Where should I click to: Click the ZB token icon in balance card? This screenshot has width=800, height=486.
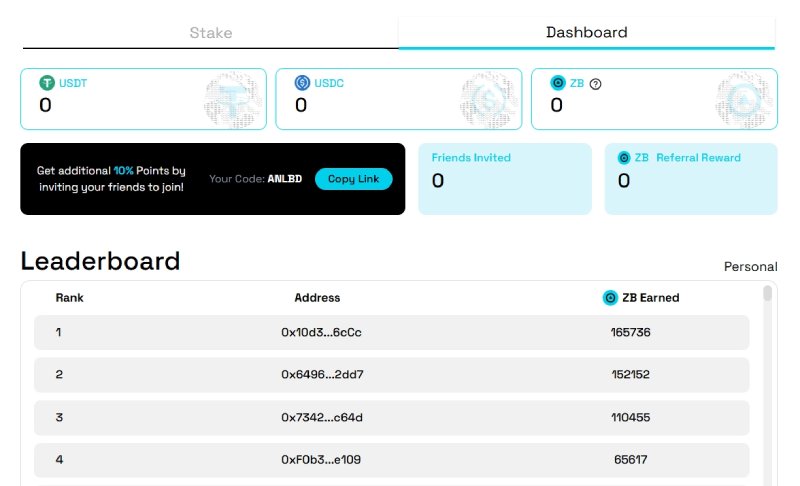pyautogui.click(x=558, y=83)
